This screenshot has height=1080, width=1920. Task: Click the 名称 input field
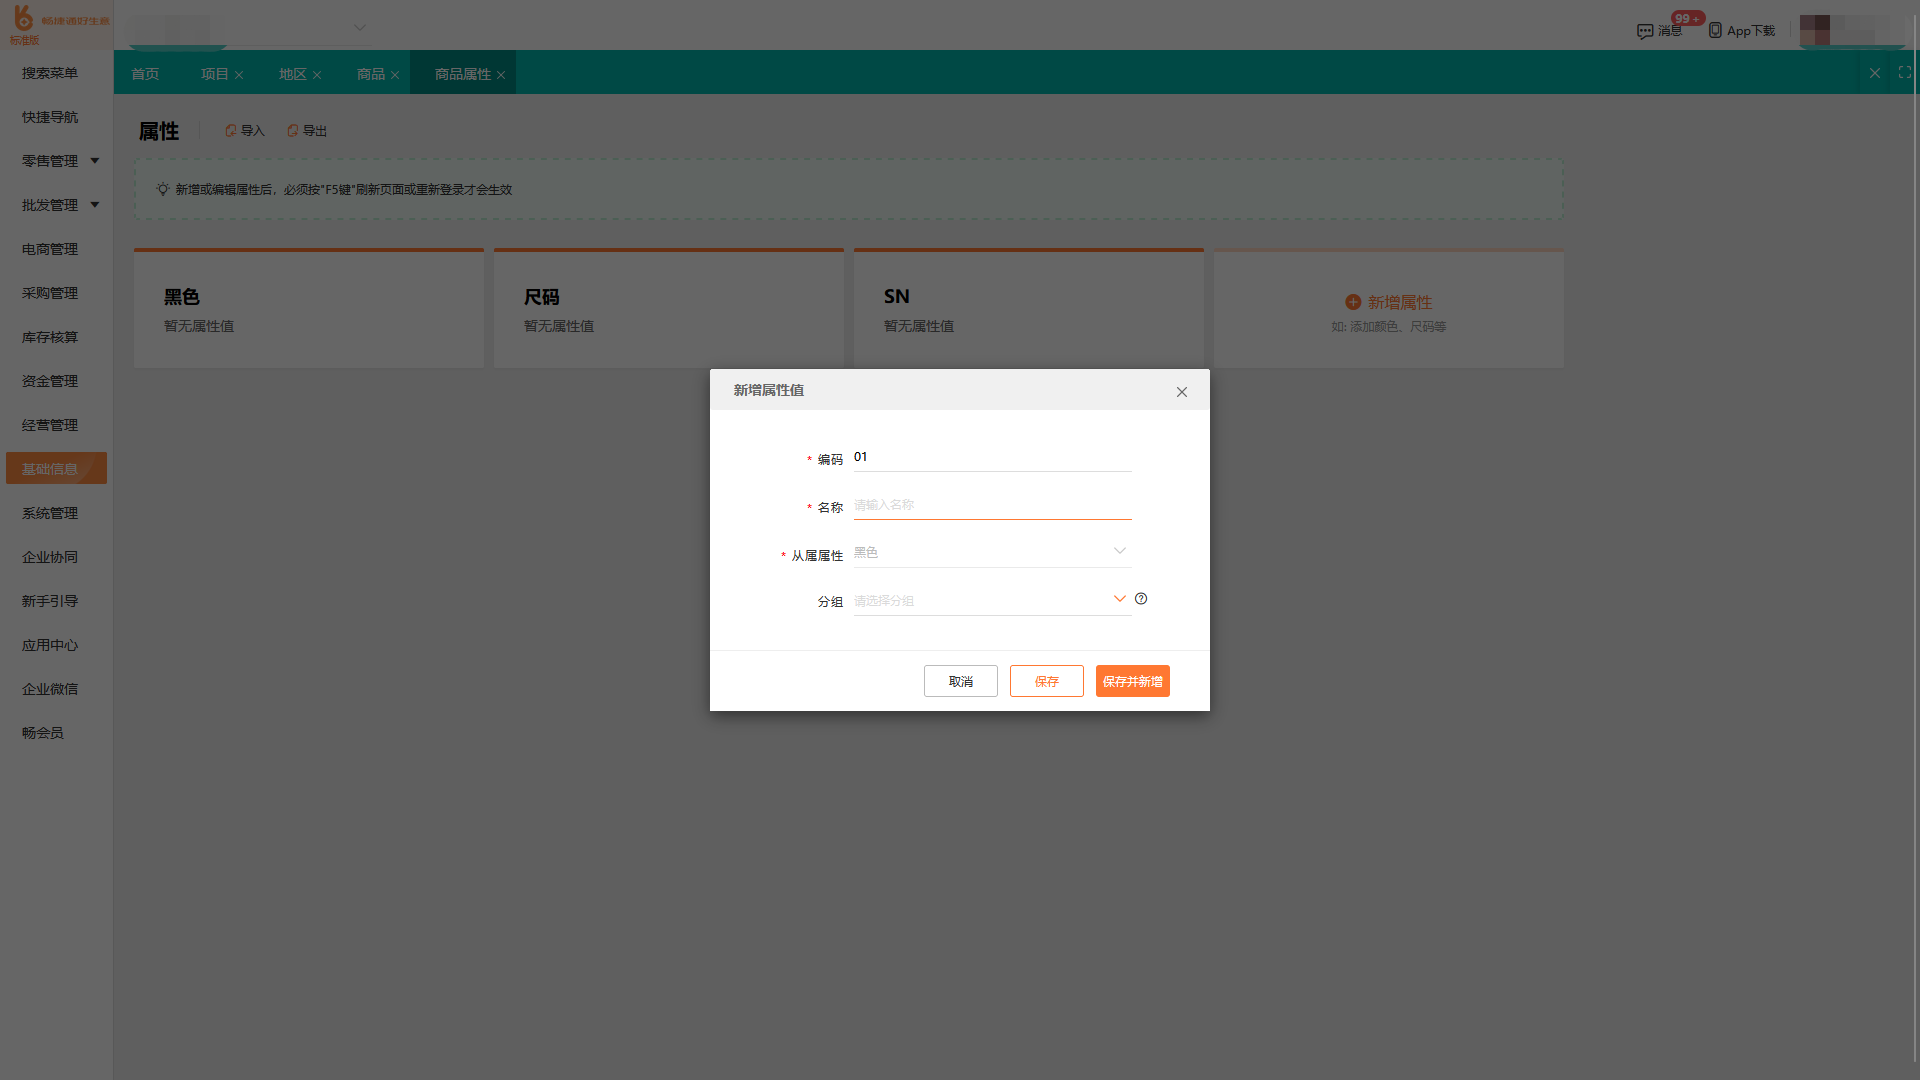[992, 505]
